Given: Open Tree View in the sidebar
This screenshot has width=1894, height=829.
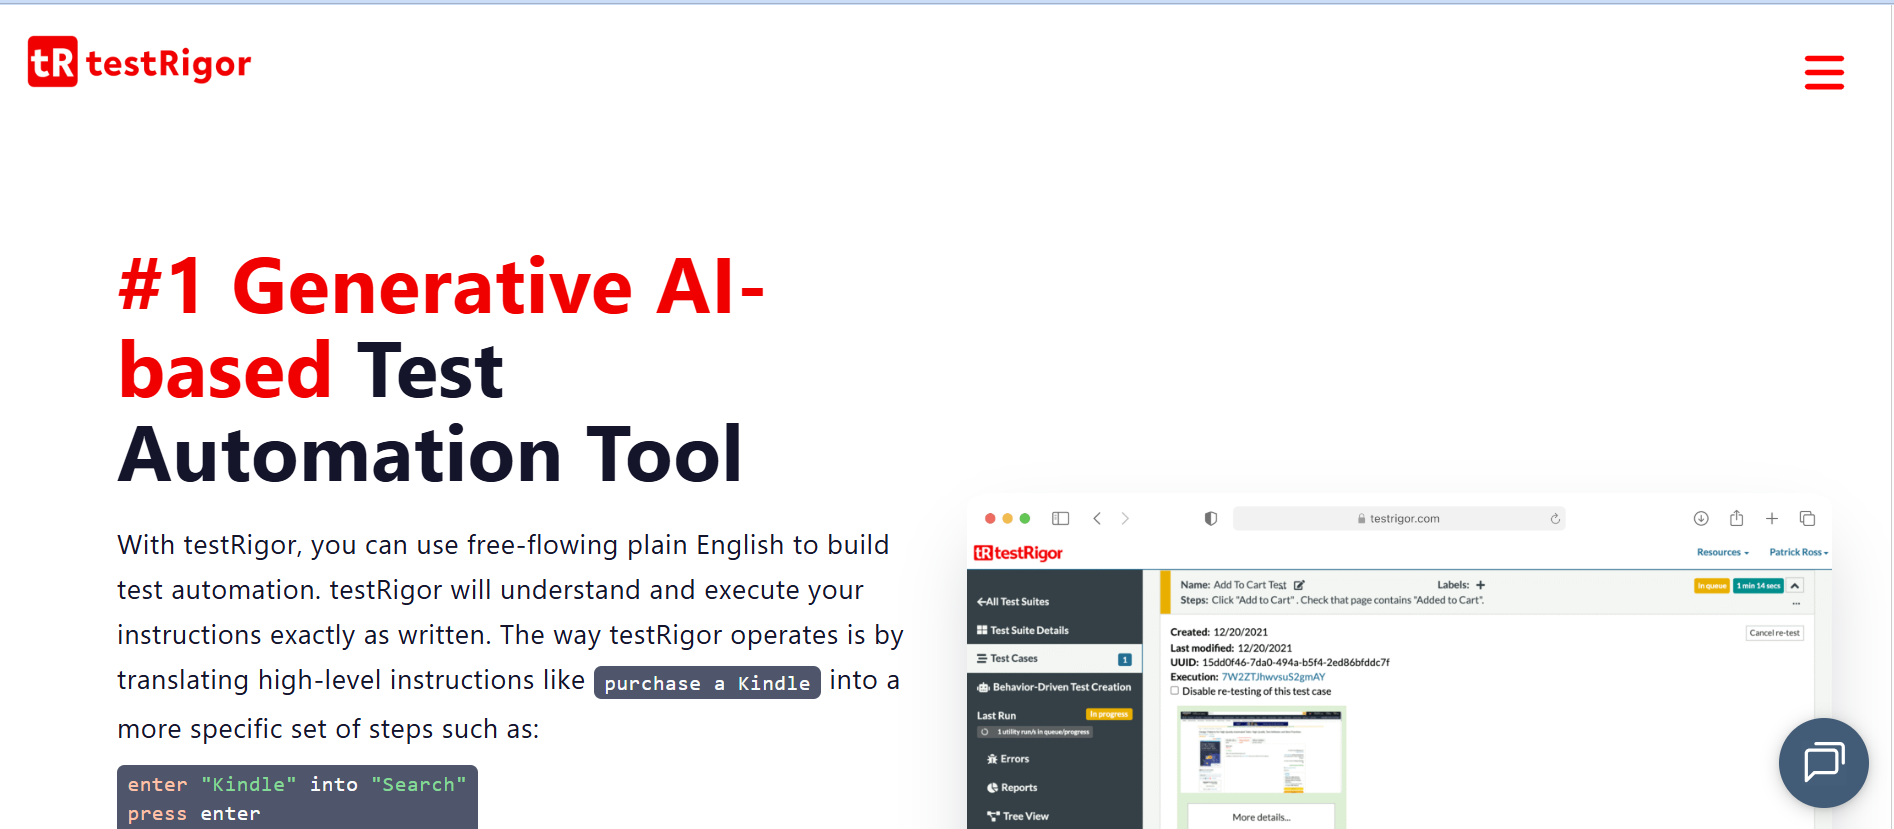Looking at the screenshot, I should (x=1018, y=817).
